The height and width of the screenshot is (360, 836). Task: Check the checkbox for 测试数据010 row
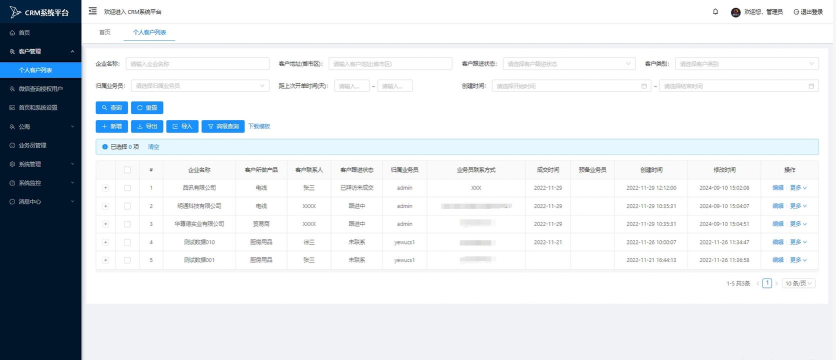click(x=127, y=242)
